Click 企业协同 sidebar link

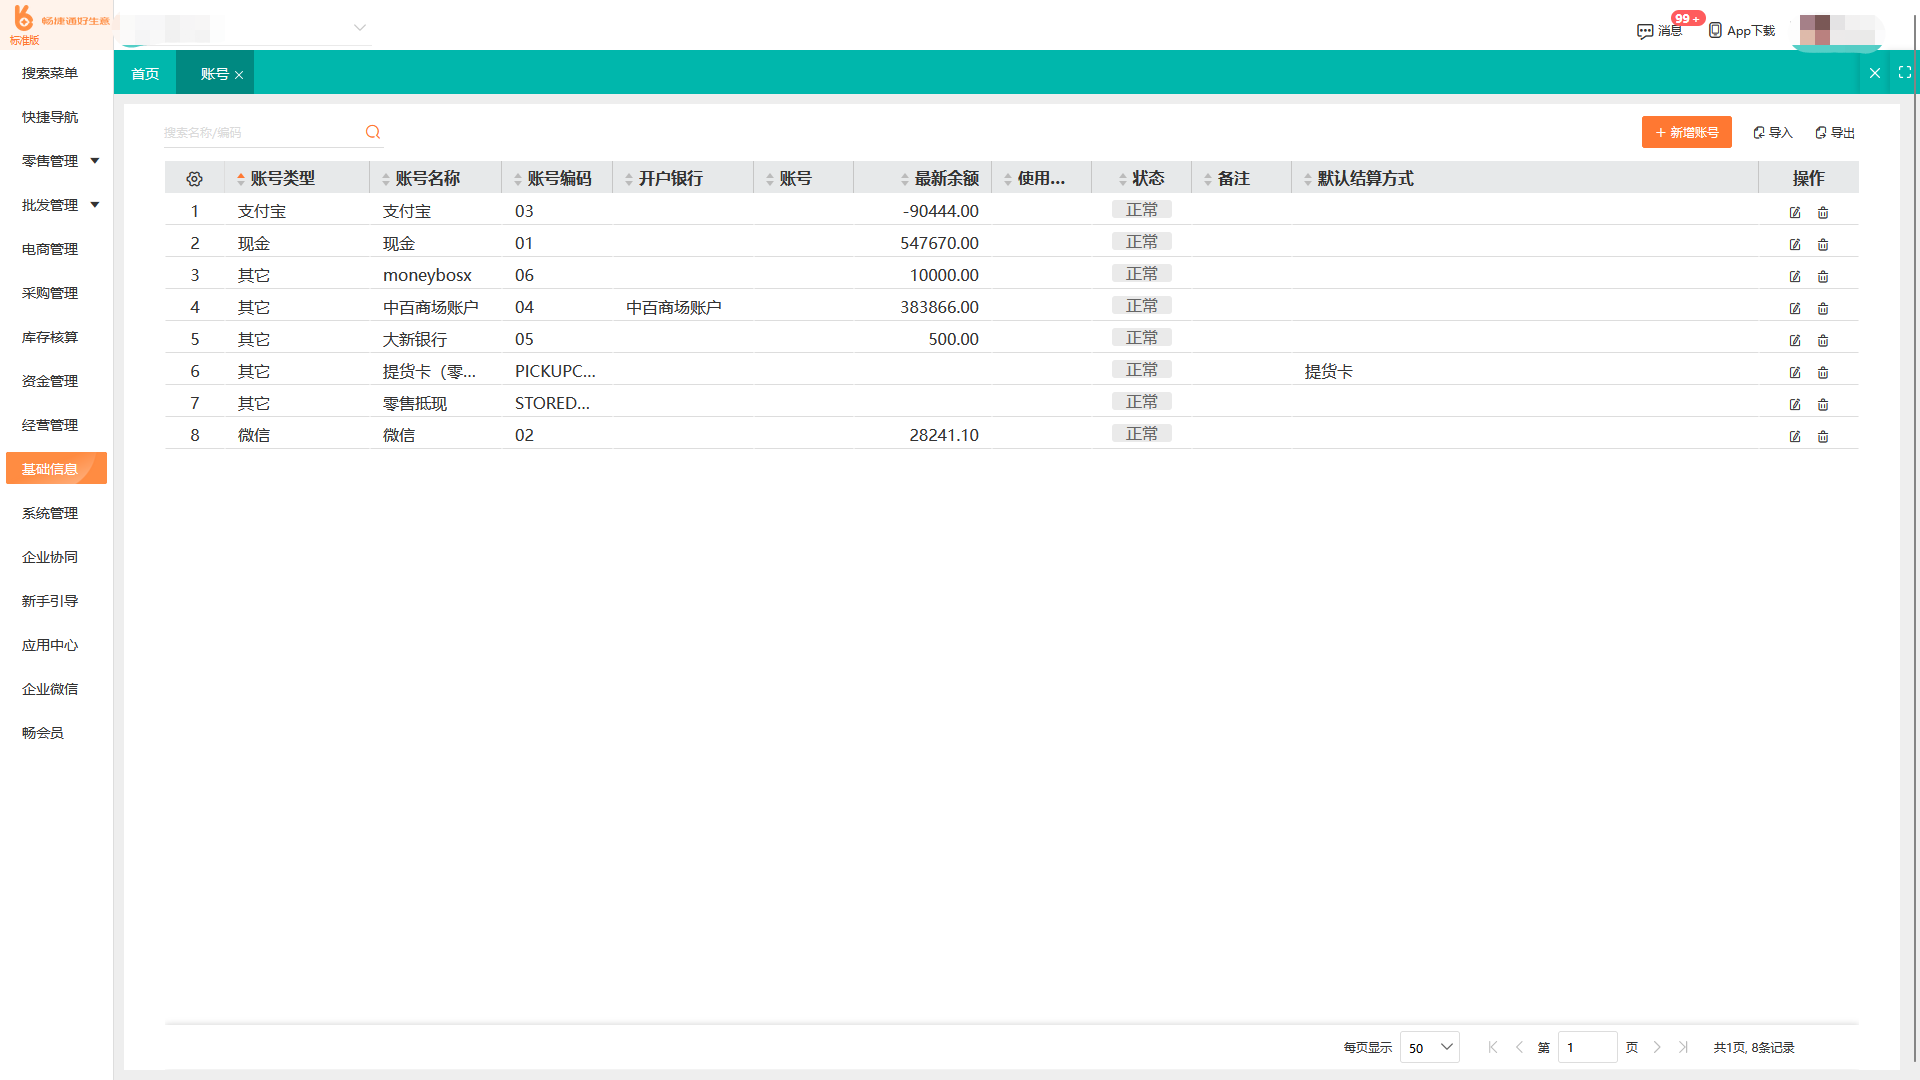point(50,556)
